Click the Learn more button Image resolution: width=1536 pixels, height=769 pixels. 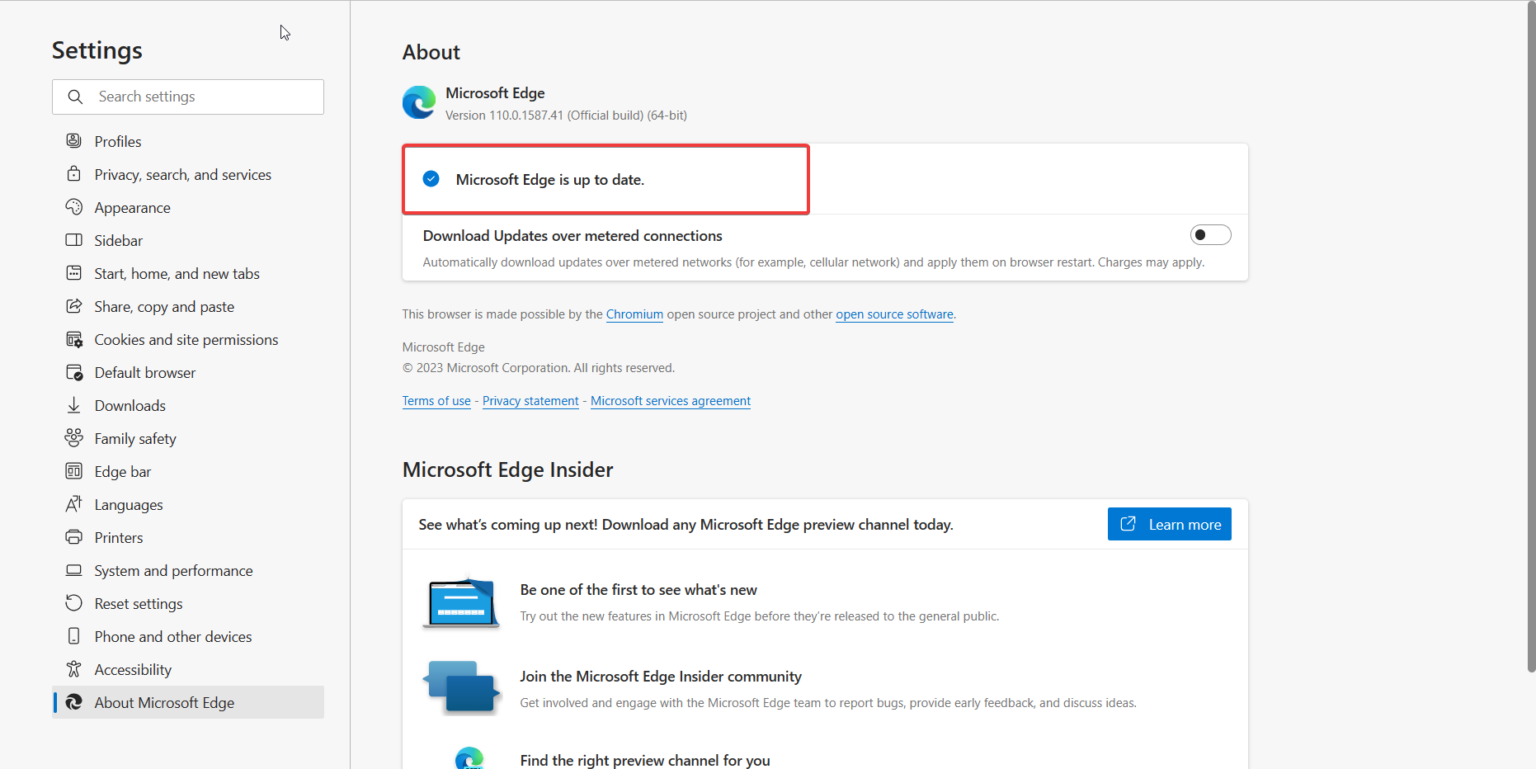tap(1169, 523)
